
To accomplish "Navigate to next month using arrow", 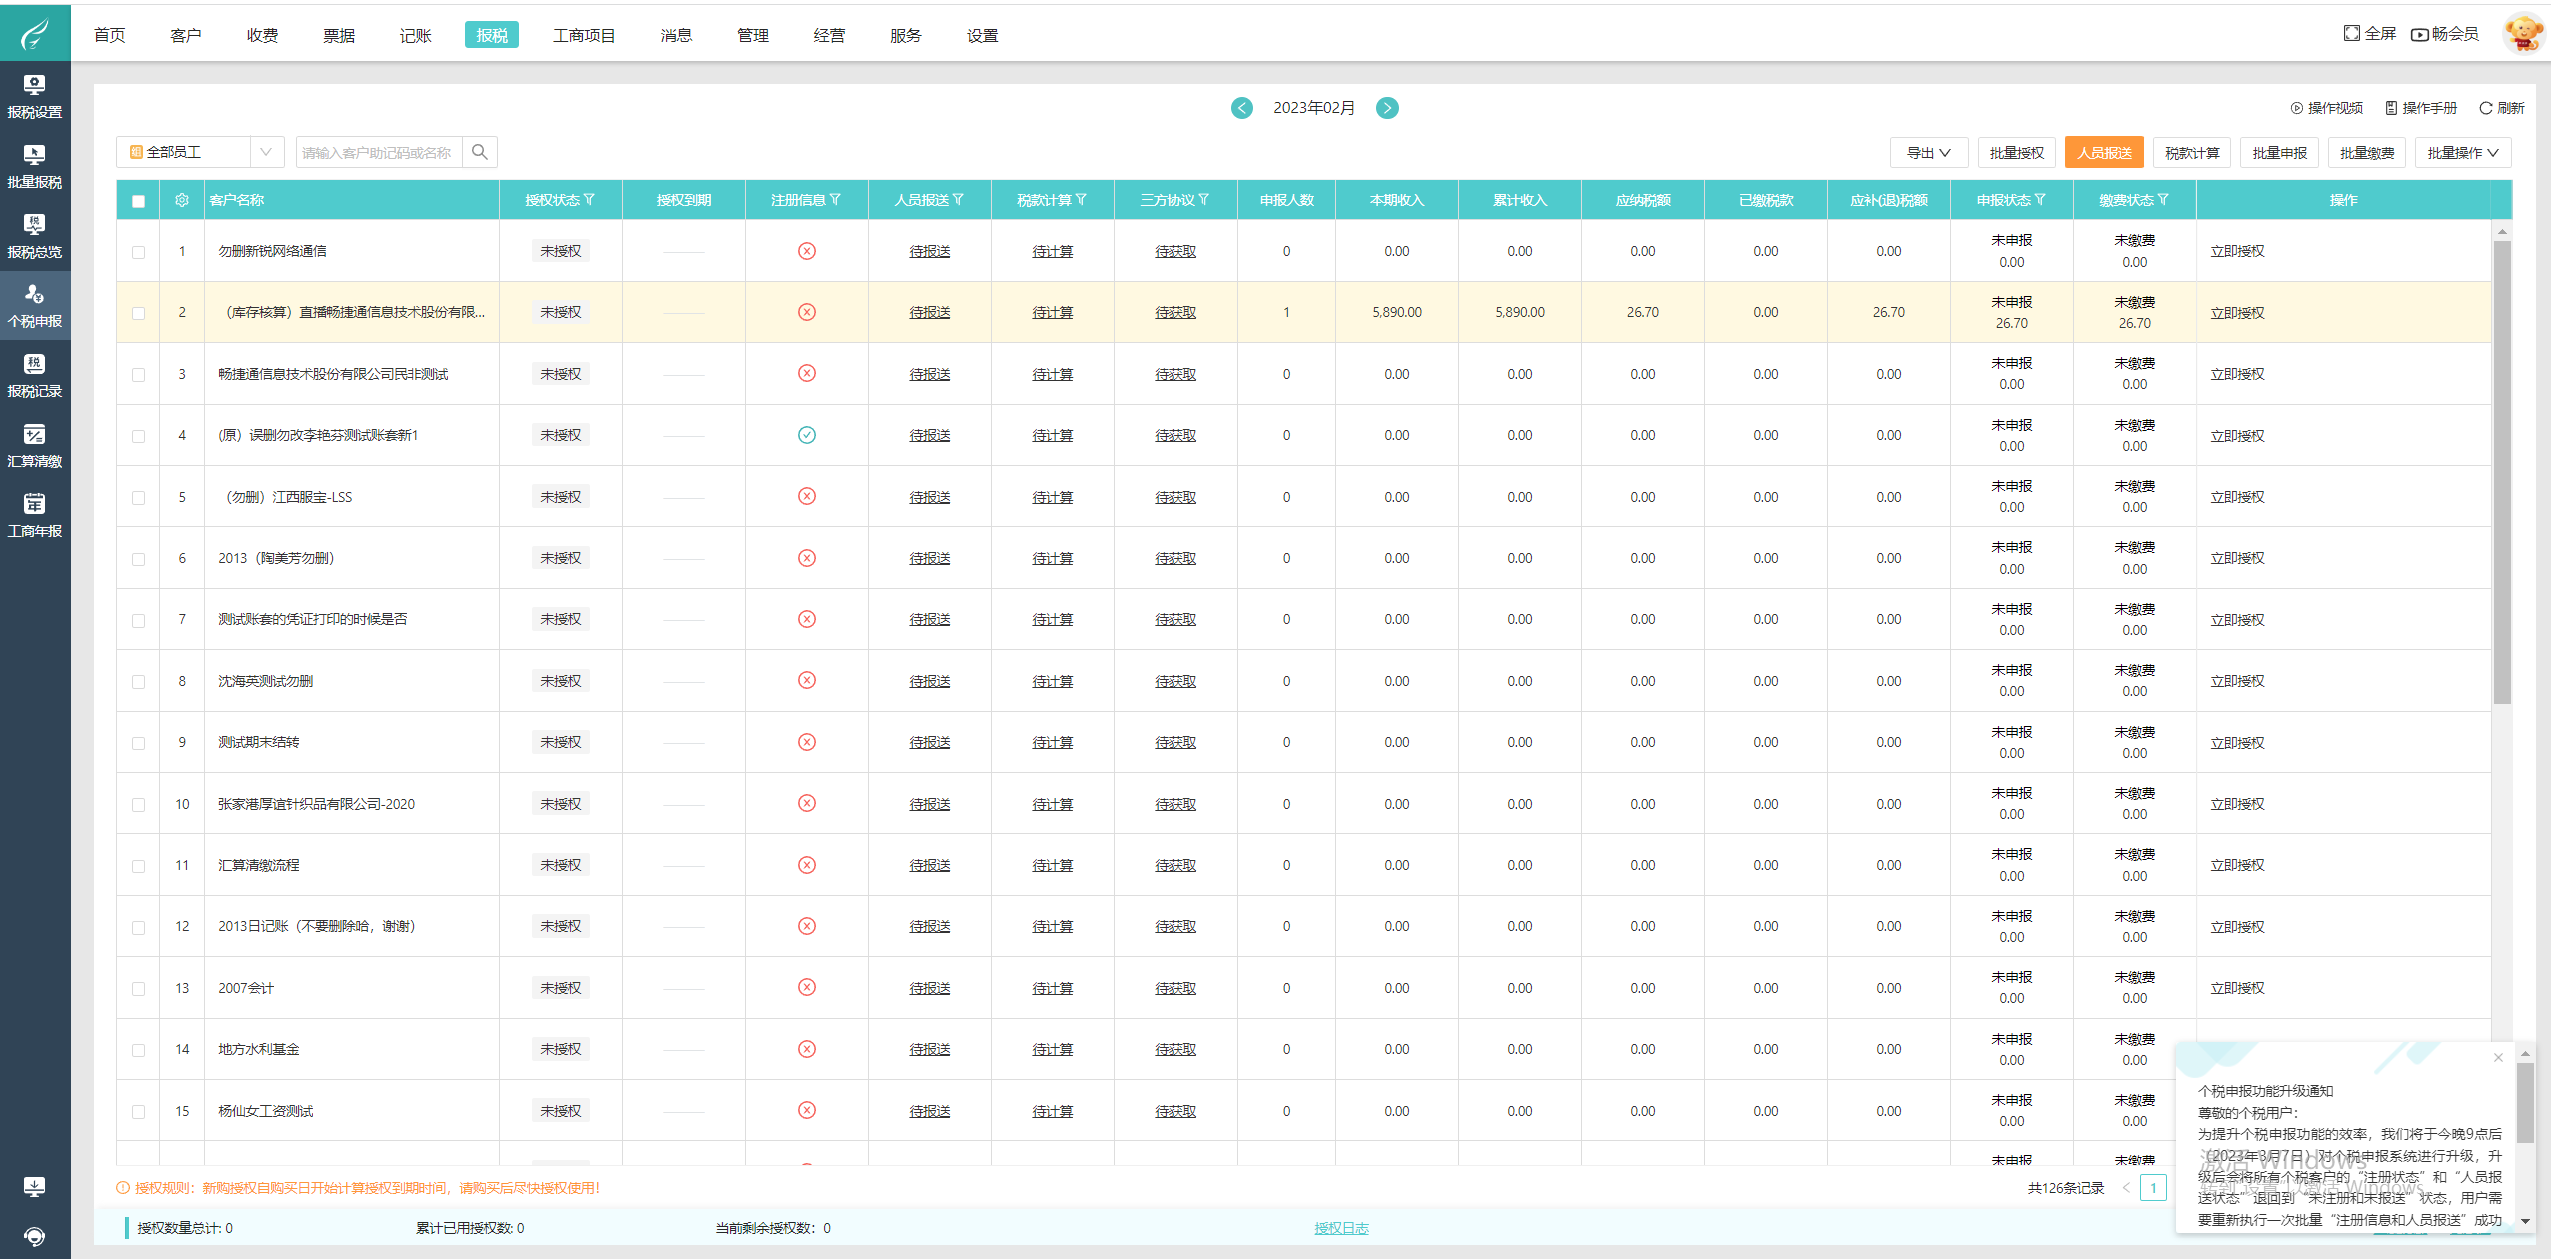I will click(x=1389, y=109).
